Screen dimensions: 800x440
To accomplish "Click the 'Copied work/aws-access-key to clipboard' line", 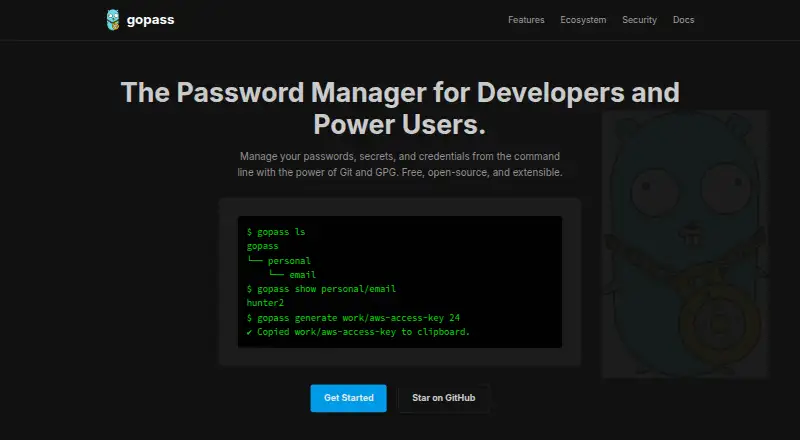I will point(358,332).
